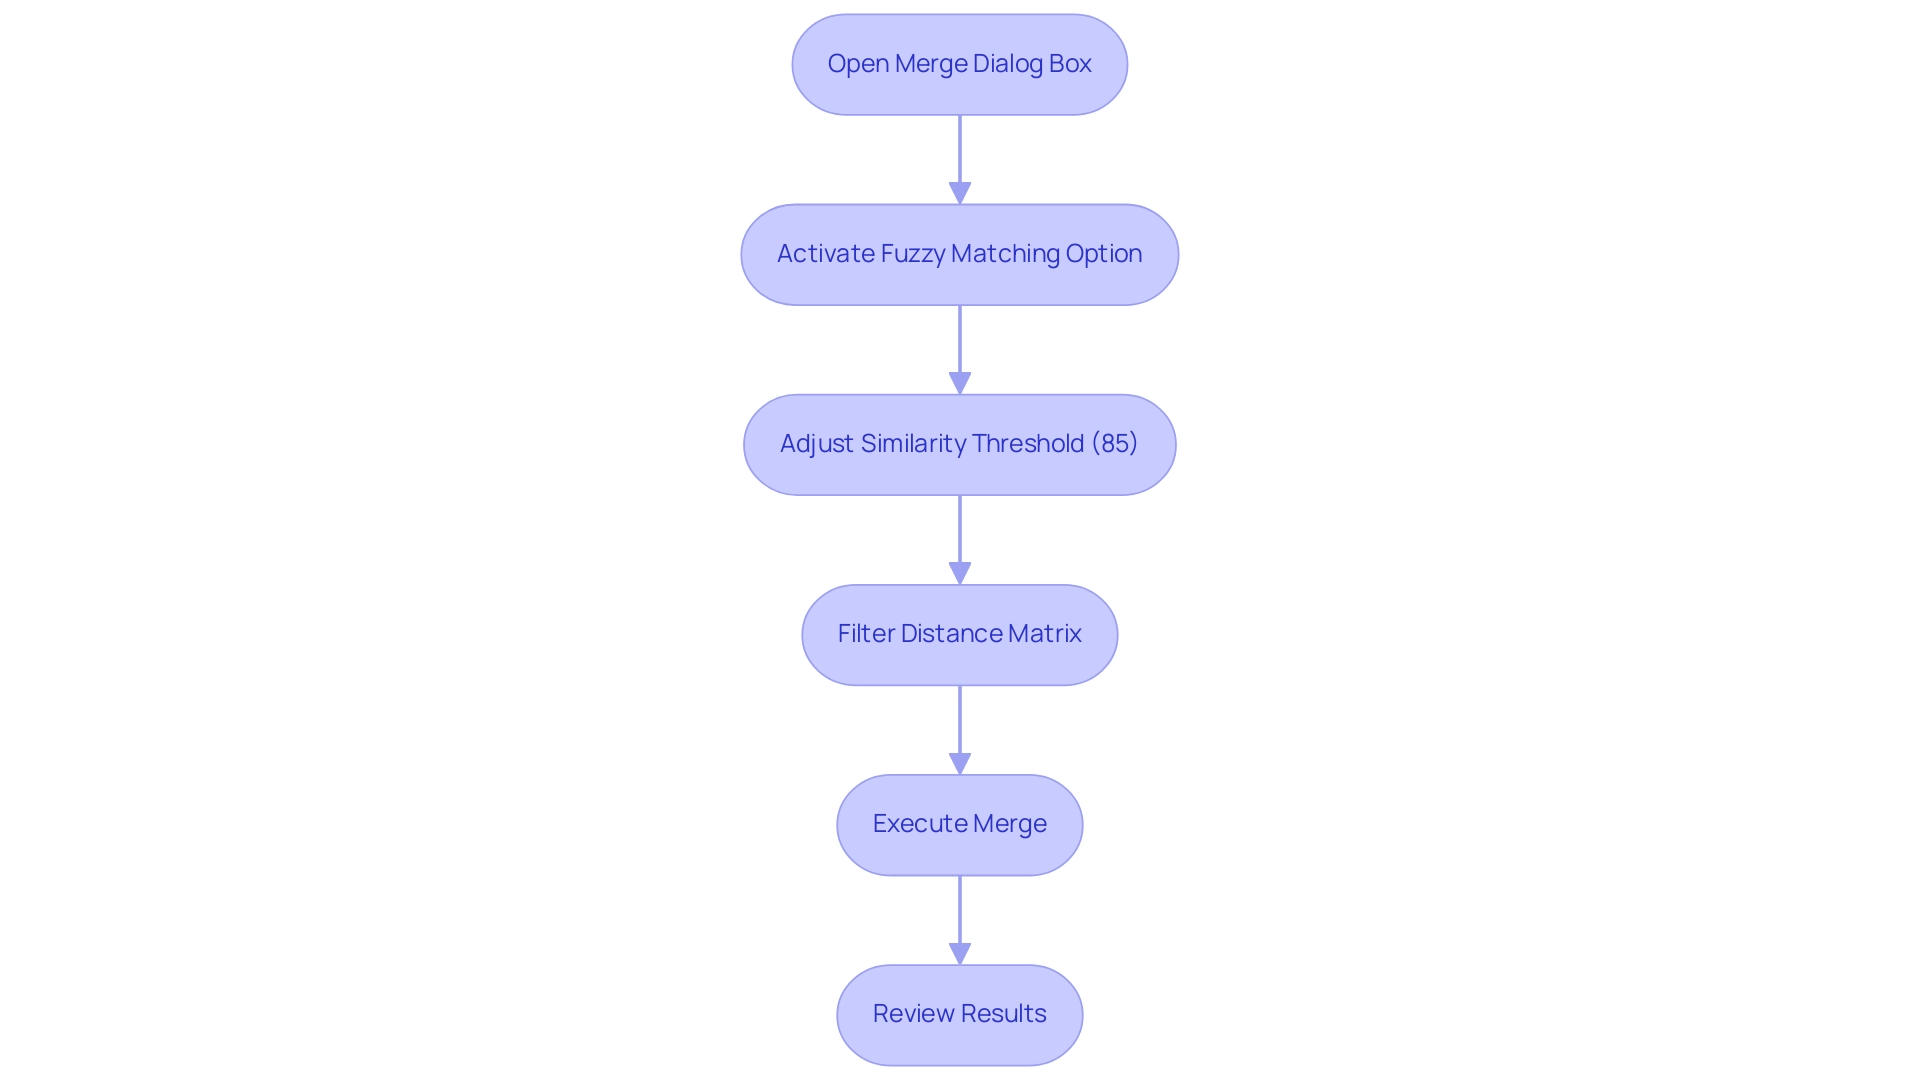1920x1083 pixels.
Task: Adjust the Similarity Threshold slider value
Action: point(960,443)
